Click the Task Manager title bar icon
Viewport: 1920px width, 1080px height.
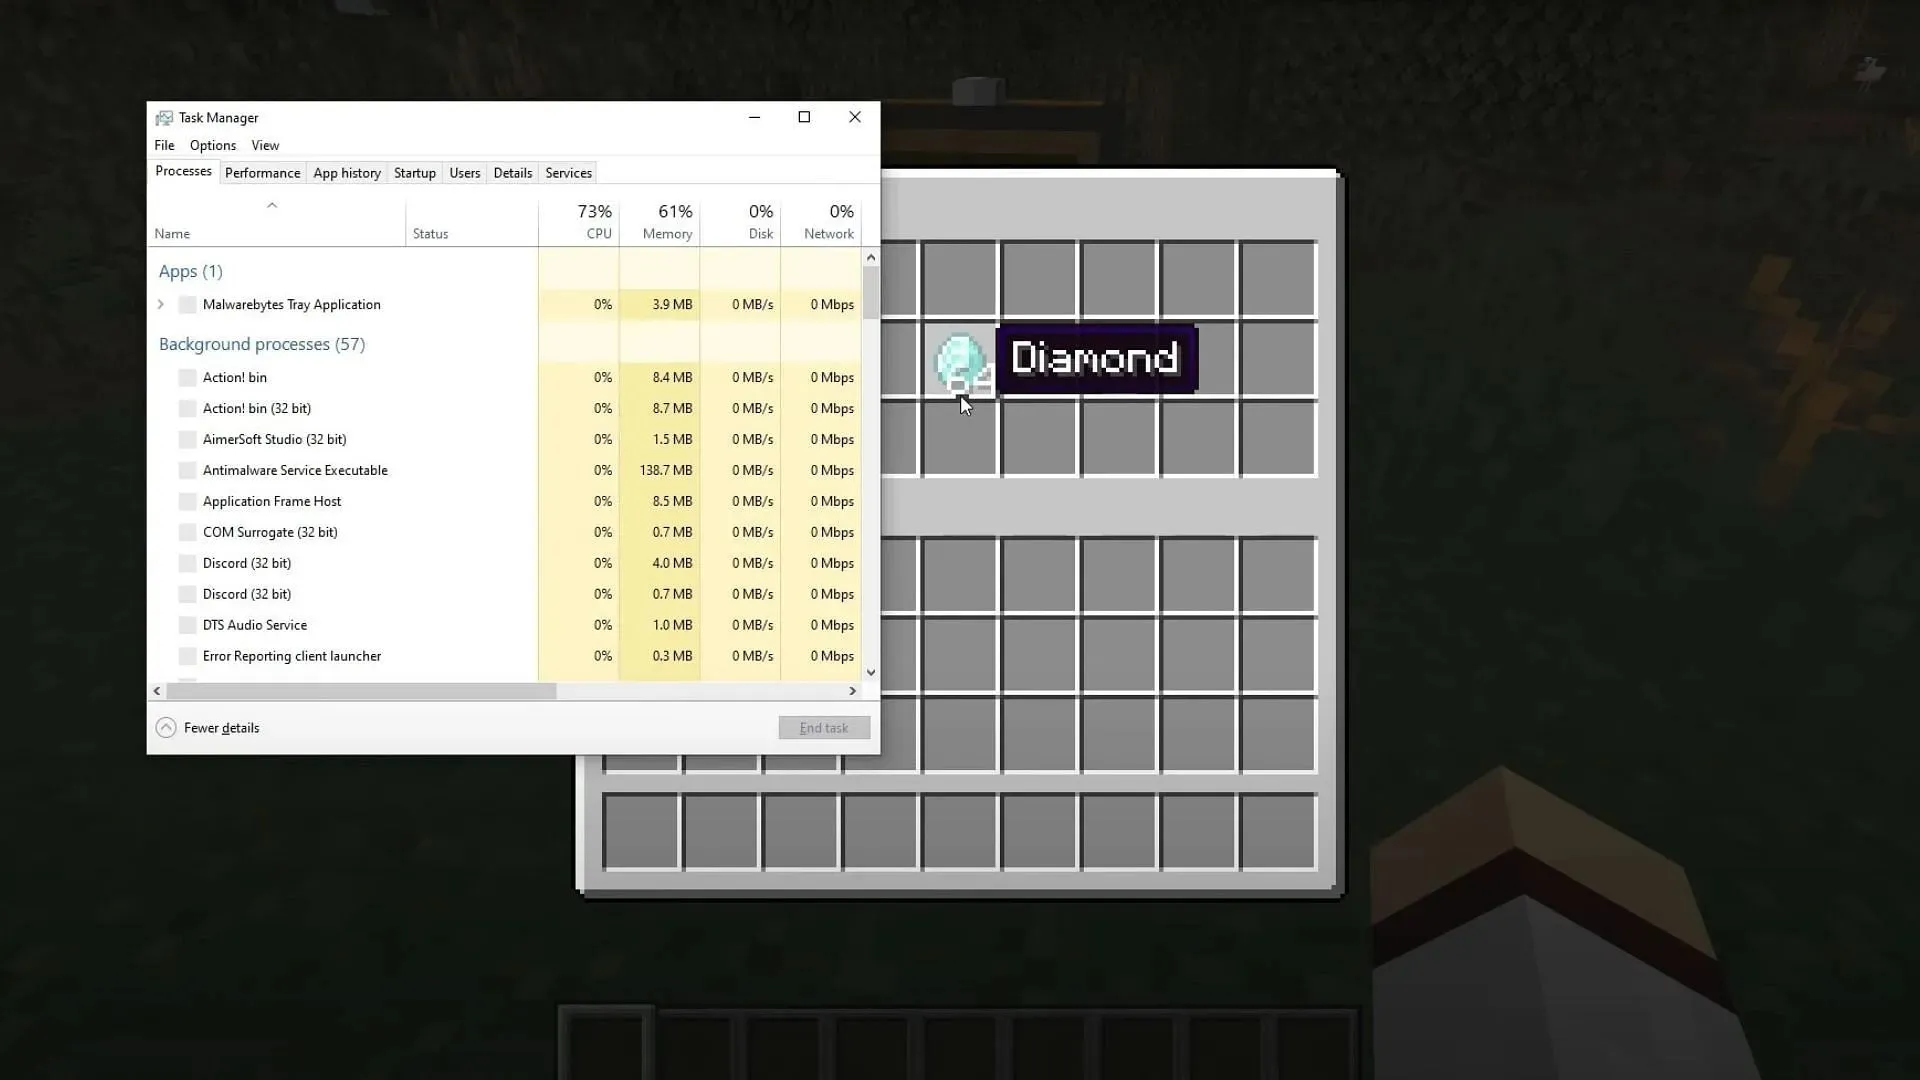164,117
